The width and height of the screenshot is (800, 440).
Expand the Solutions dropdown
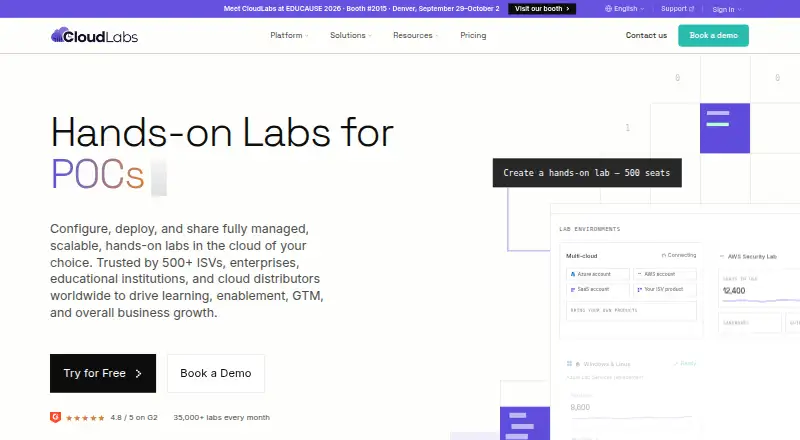point(351,35)
